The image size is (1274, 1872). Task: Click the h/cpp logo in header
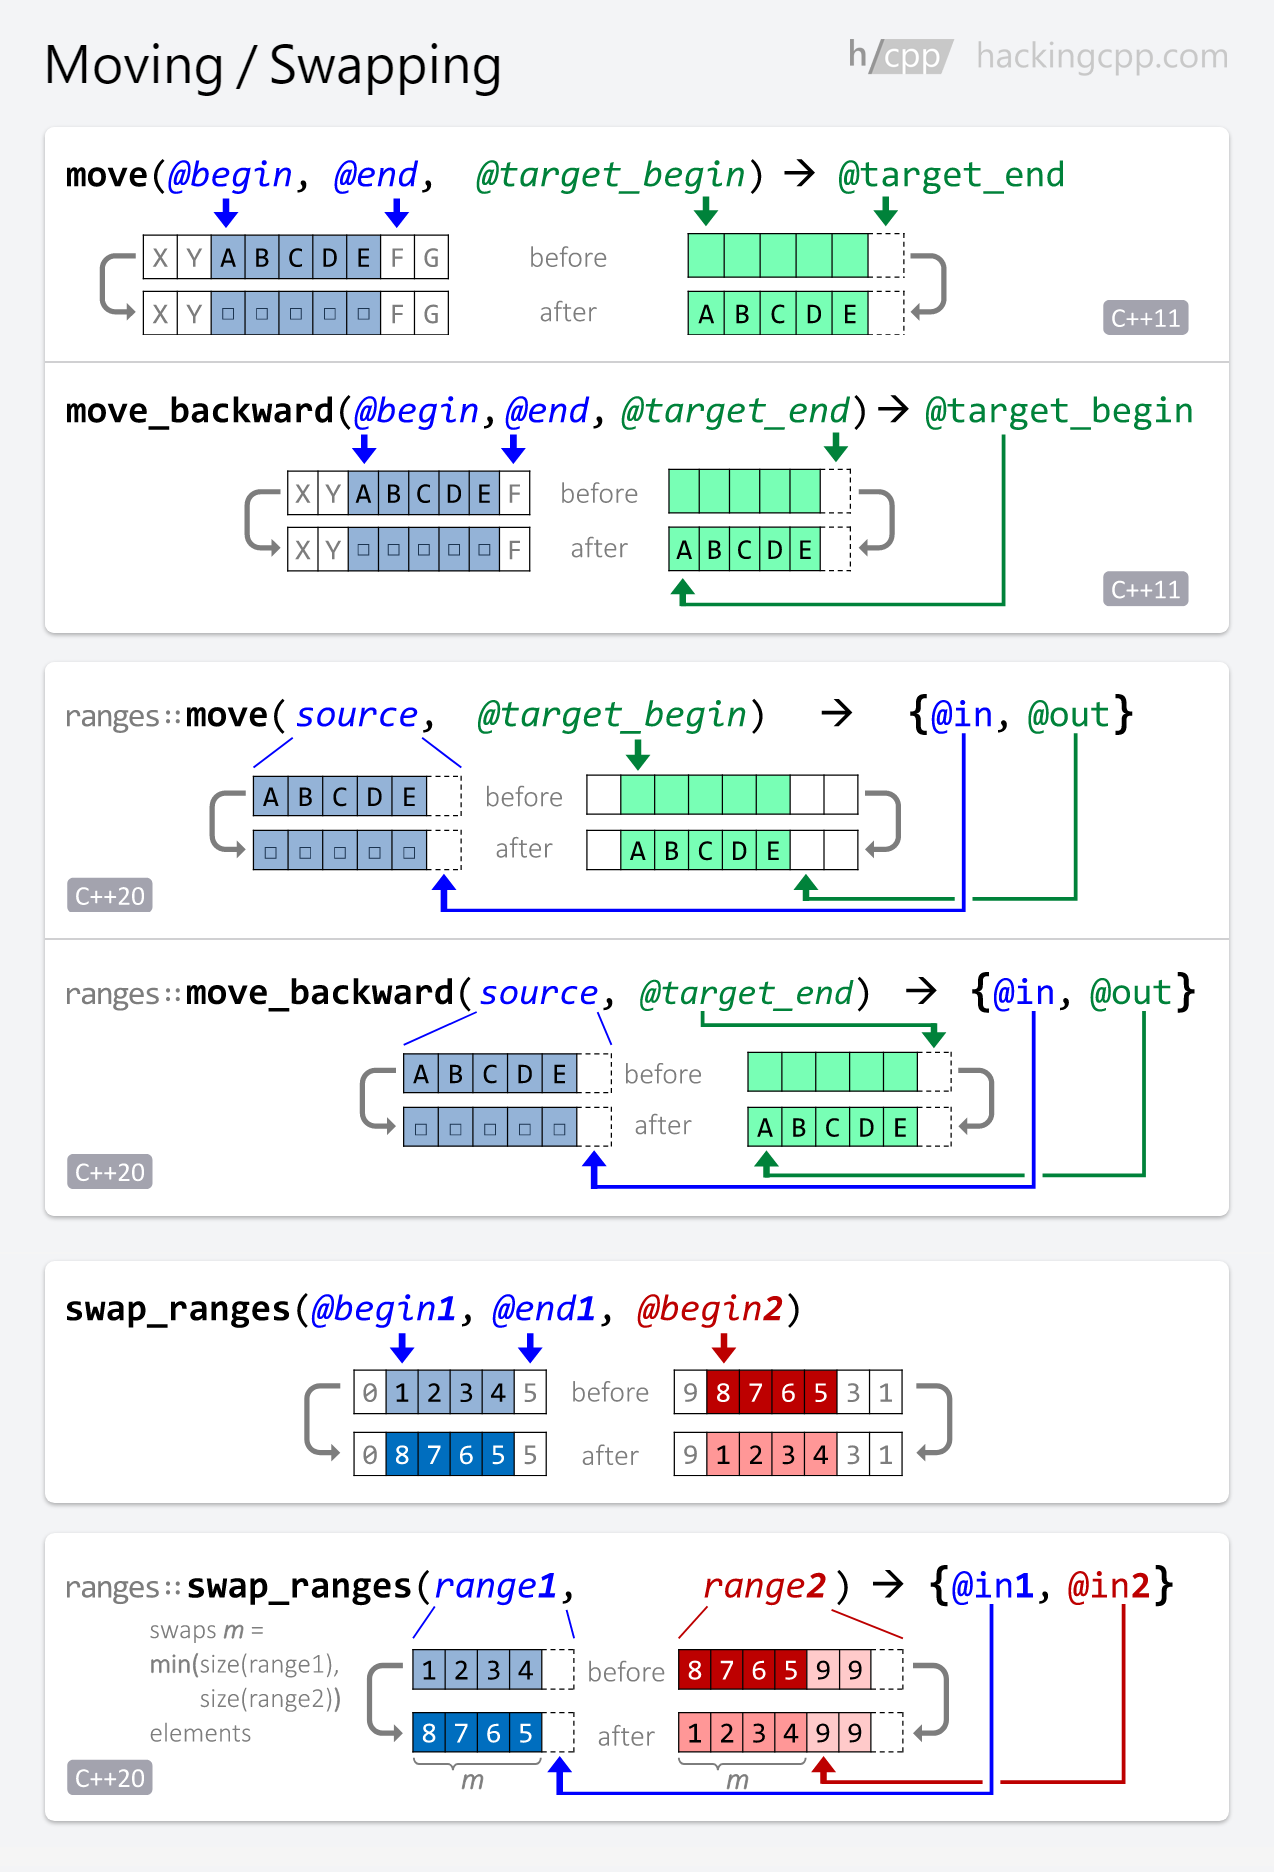pyautogui.click(x=900, y=56)
